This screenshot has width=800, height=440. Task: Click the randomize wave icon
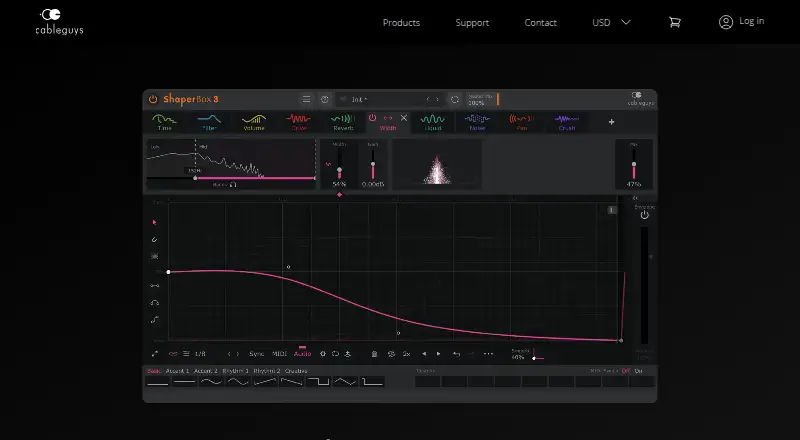point(391,354)
